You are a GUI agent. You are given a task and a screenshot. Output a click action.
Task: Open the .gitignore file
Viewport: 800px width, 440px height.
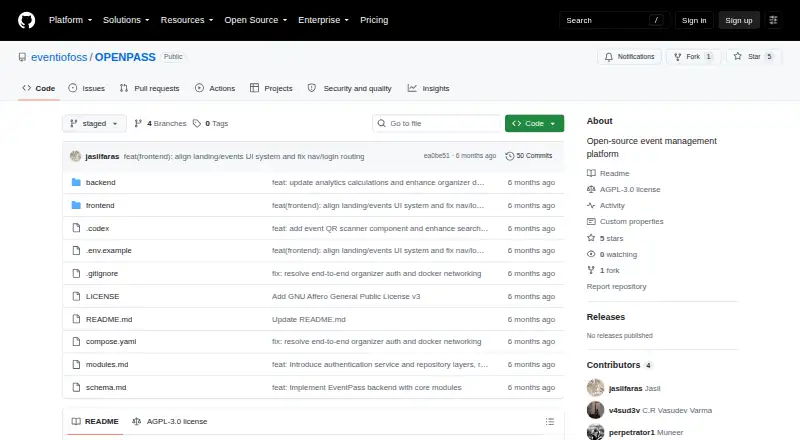102,274
